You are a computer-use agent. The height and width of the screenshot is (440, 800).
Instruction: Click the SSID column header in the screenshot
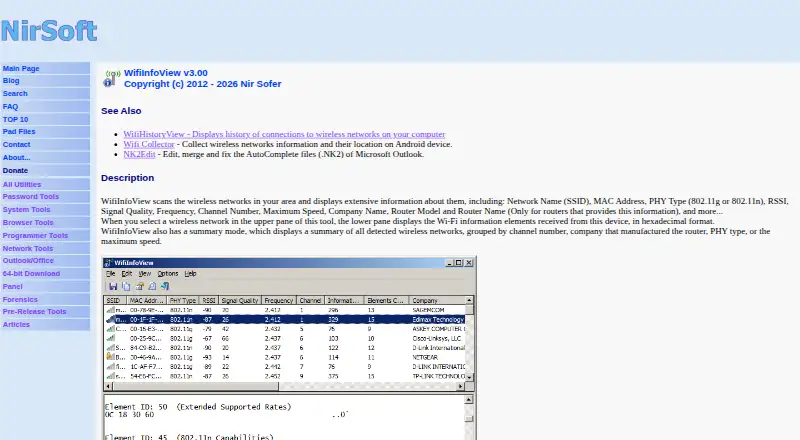coord(115,301)
